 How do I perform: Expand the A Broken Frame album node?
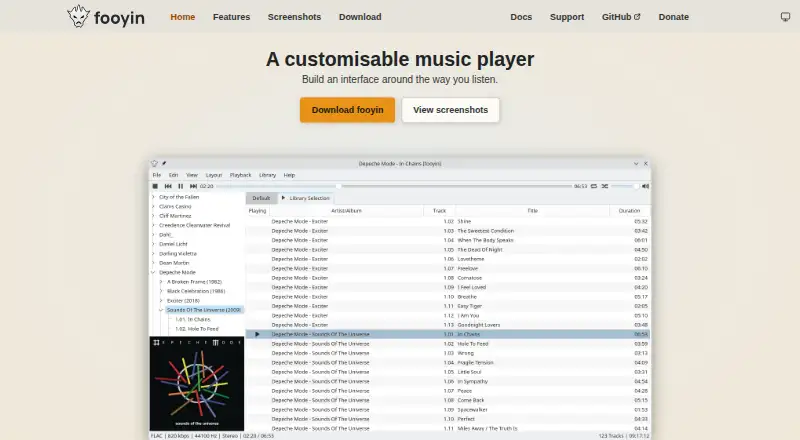tap(161, 282)
